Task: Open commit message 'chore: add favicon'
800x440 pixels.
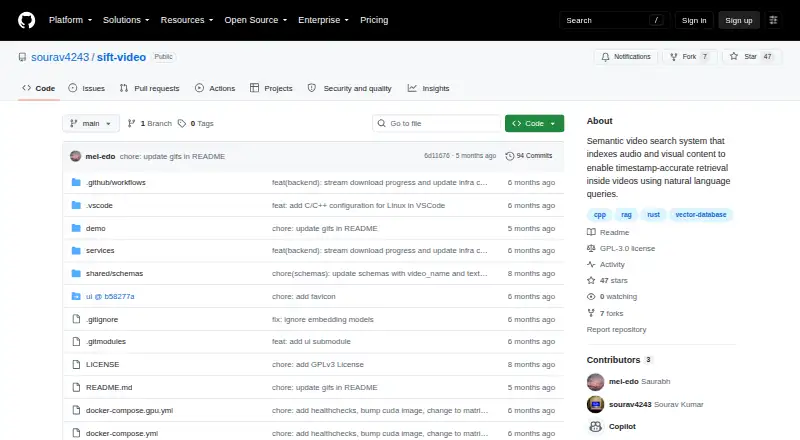Action: pyautogui.click(x=304, y=297)
